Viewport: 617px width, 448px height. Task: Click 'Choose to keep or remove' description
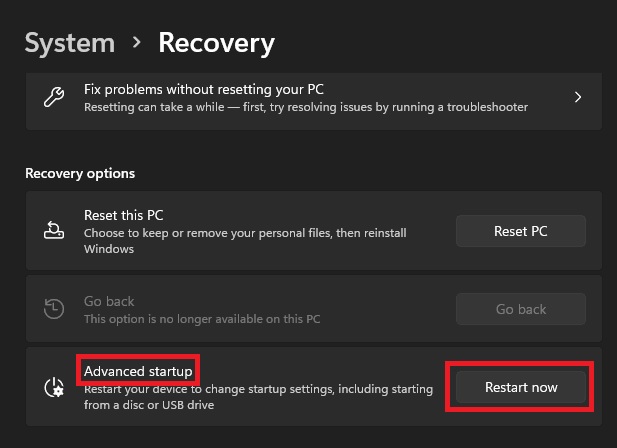(245, 241)
